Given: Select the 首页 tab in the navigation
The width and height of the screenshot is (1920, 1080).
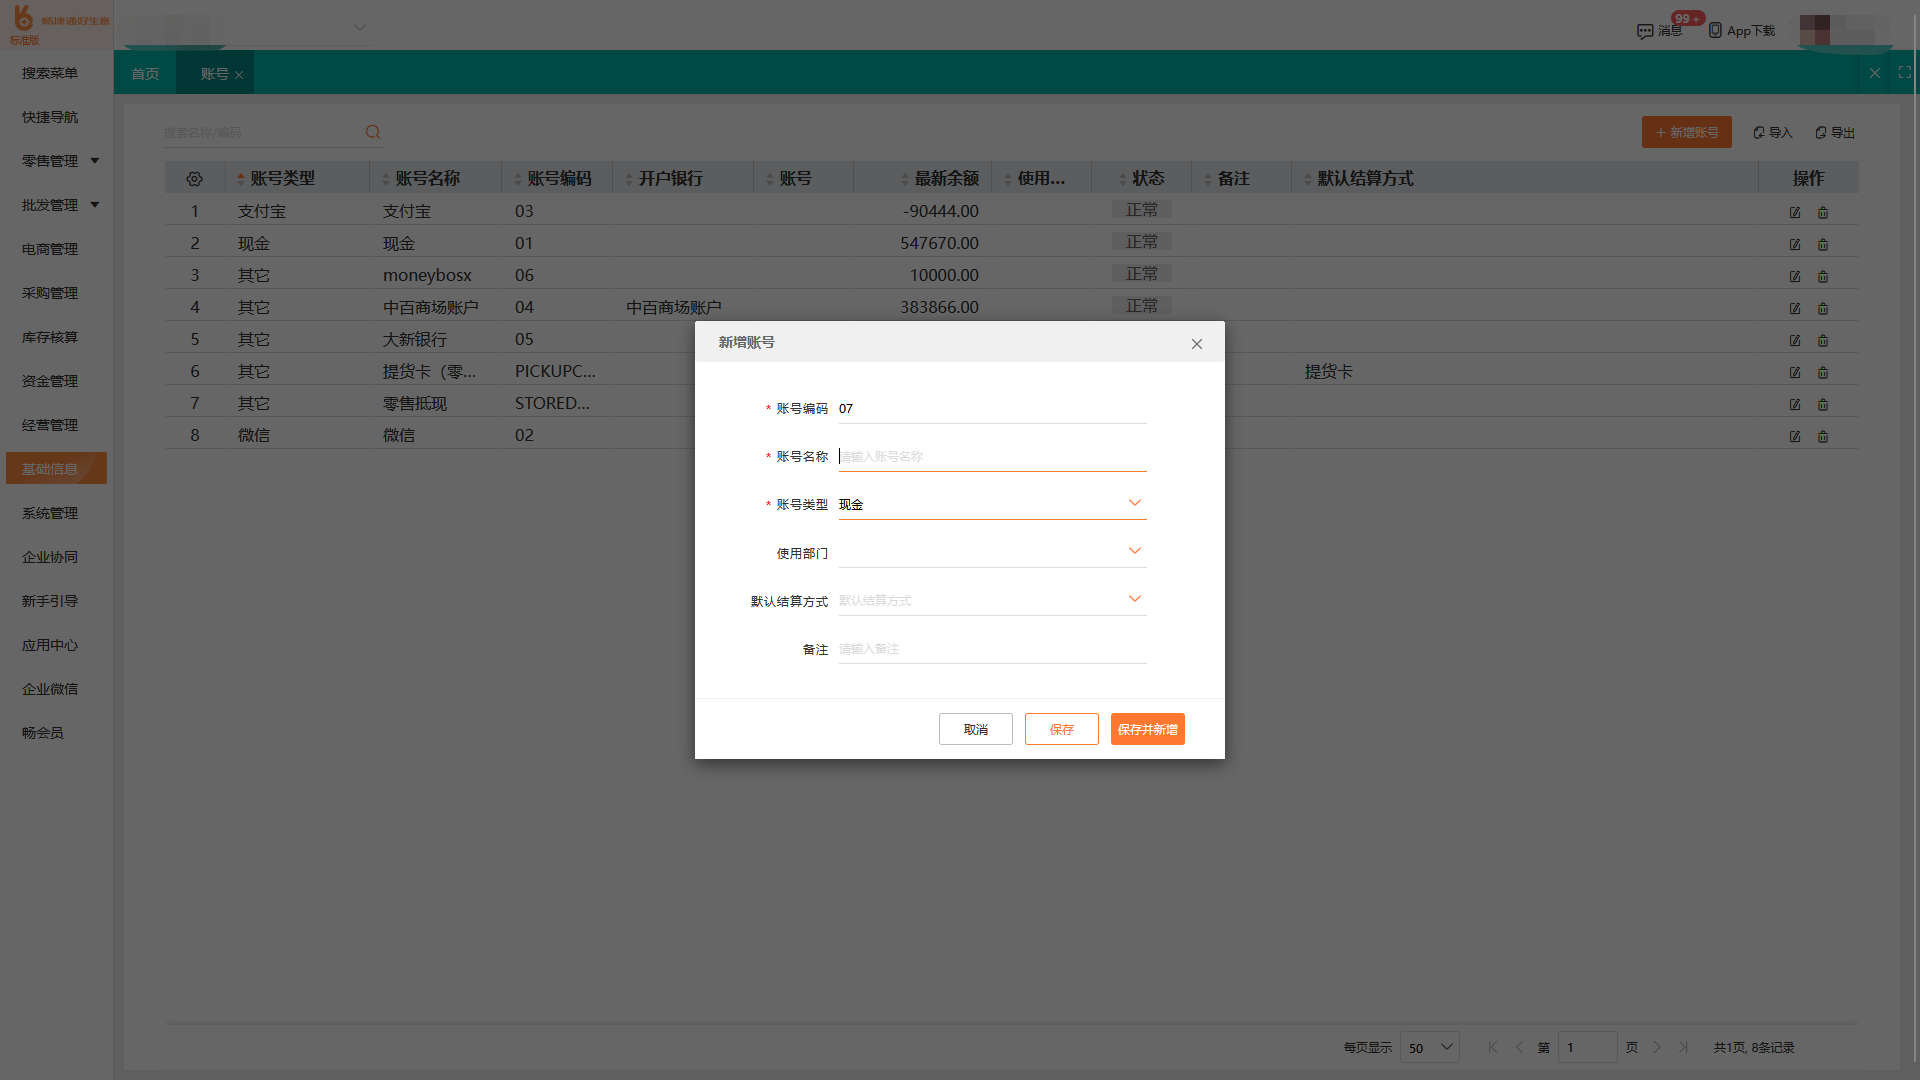Looking at the screenshot, I should point(144,73).
